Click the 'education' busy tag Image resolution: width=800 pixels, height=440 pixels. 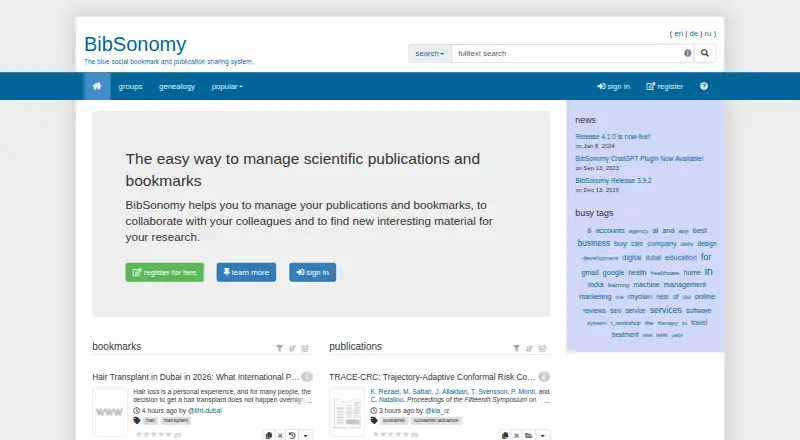(x=681, y=257)
